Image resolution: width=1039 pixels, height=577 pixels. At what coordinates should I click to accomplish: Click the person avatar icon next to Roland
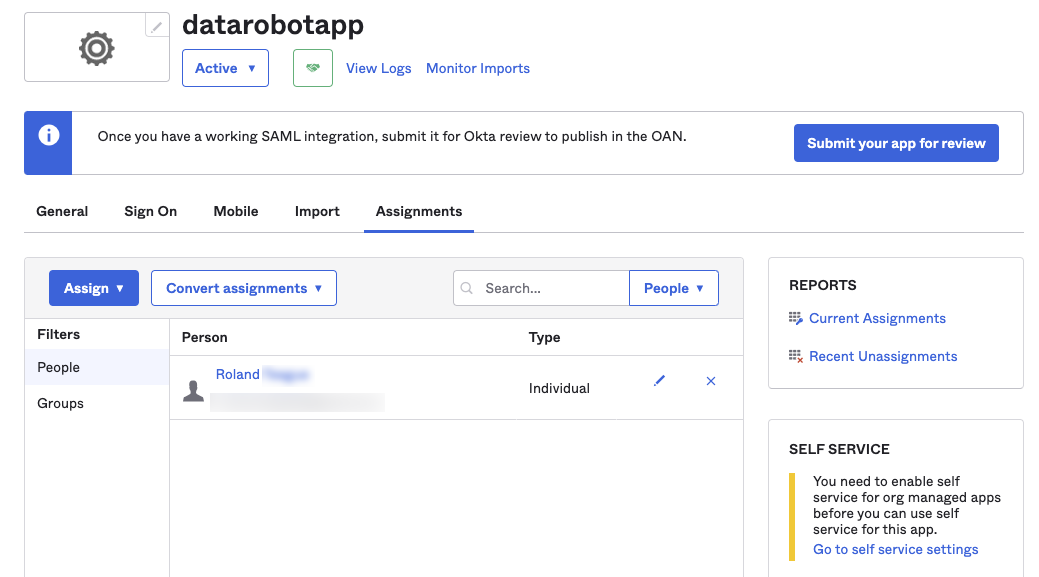pos(193,390)
